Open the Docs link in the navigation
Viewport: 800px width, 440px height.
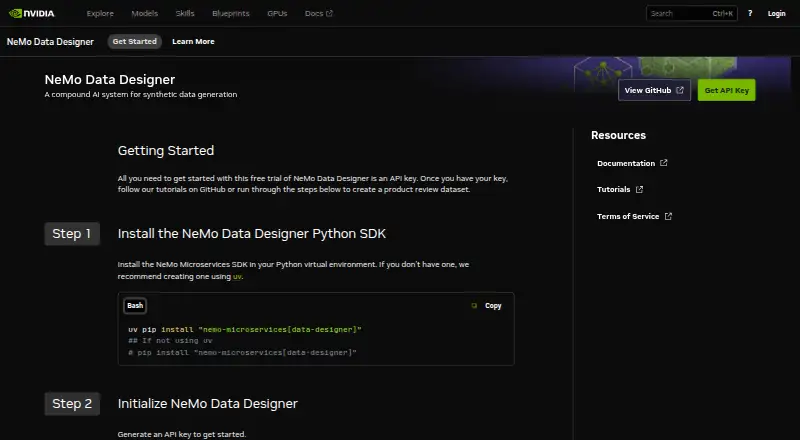318,13
